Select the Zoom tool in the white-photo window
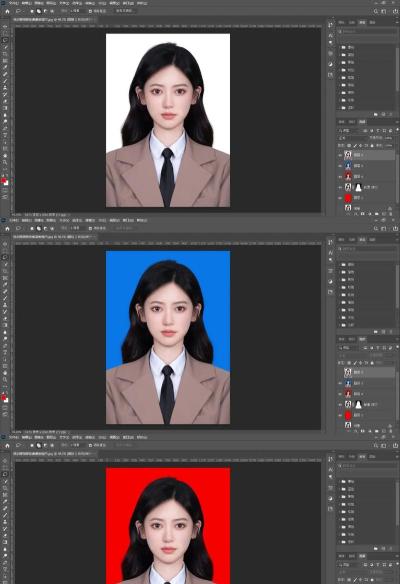Image resolution: width=400 pixels, height=584 pixels. 5,162
